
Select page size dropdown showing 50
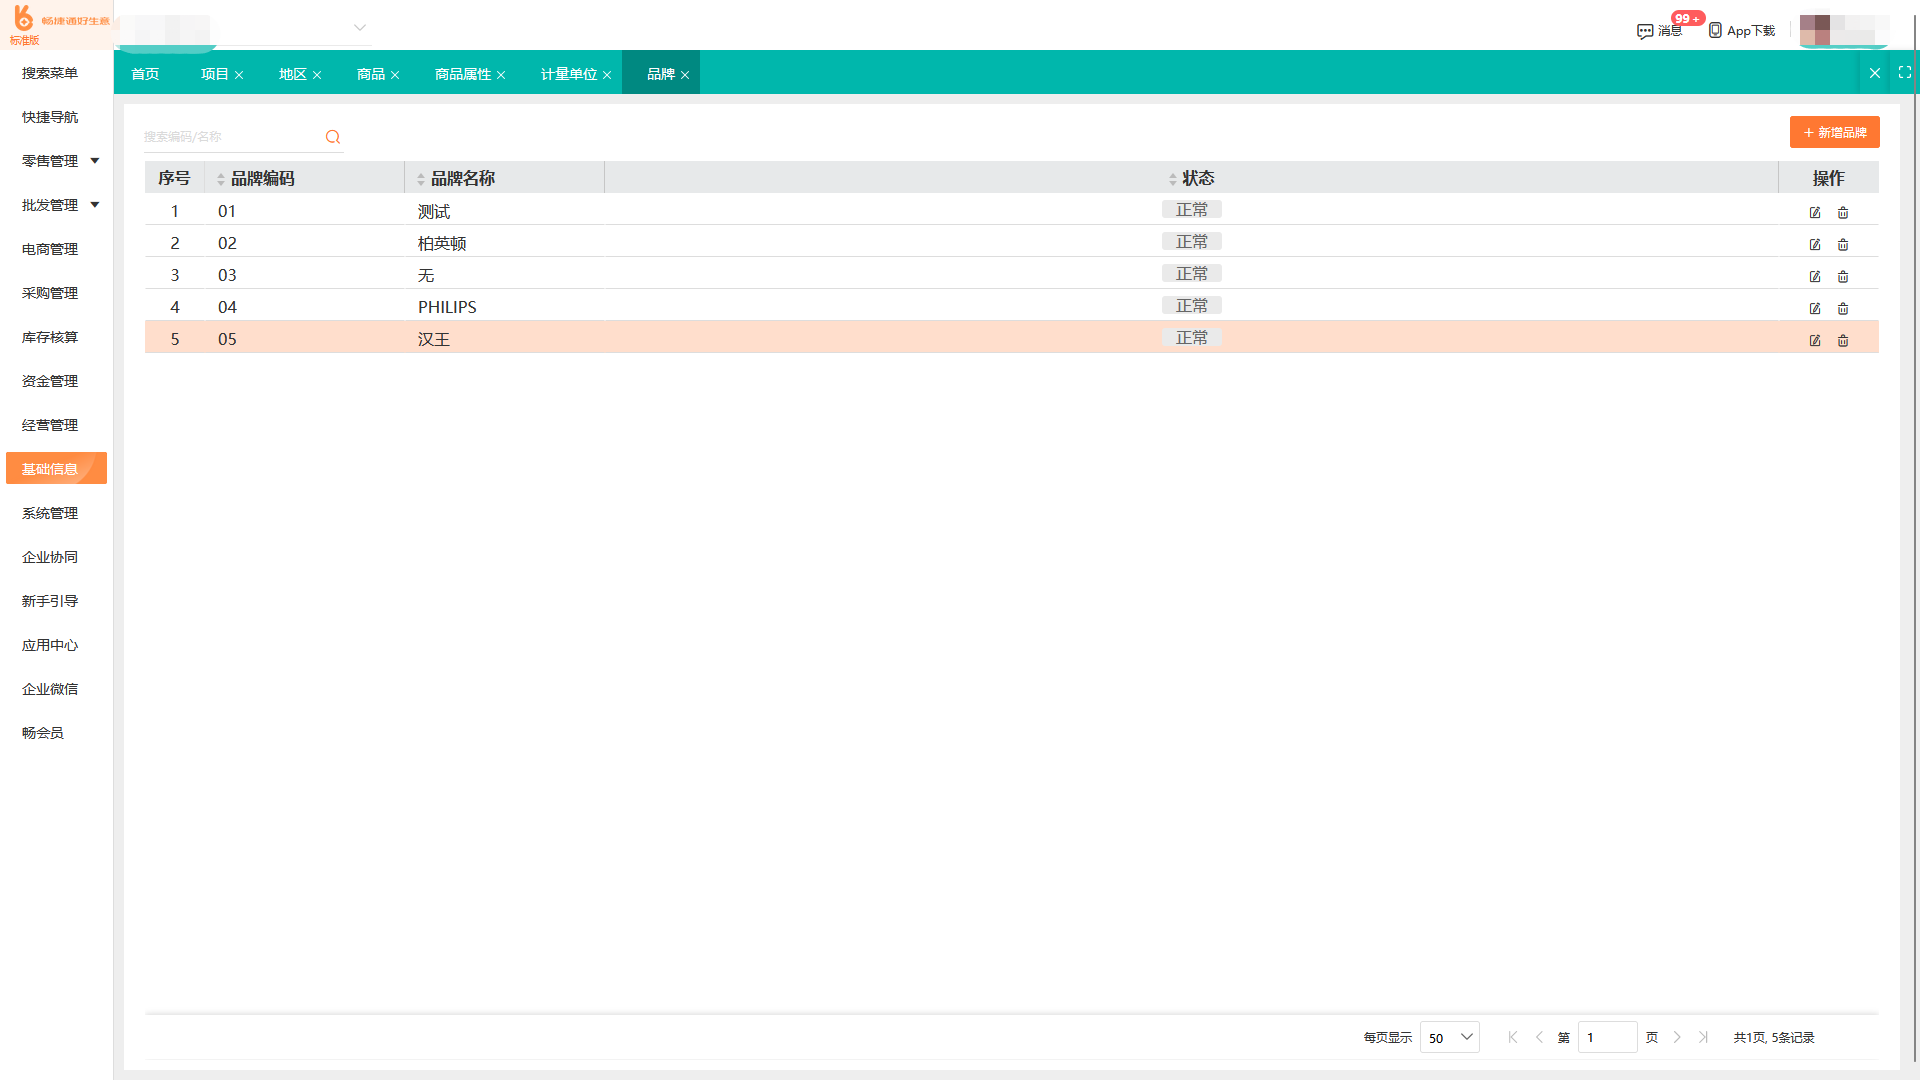(1449, 1038)
